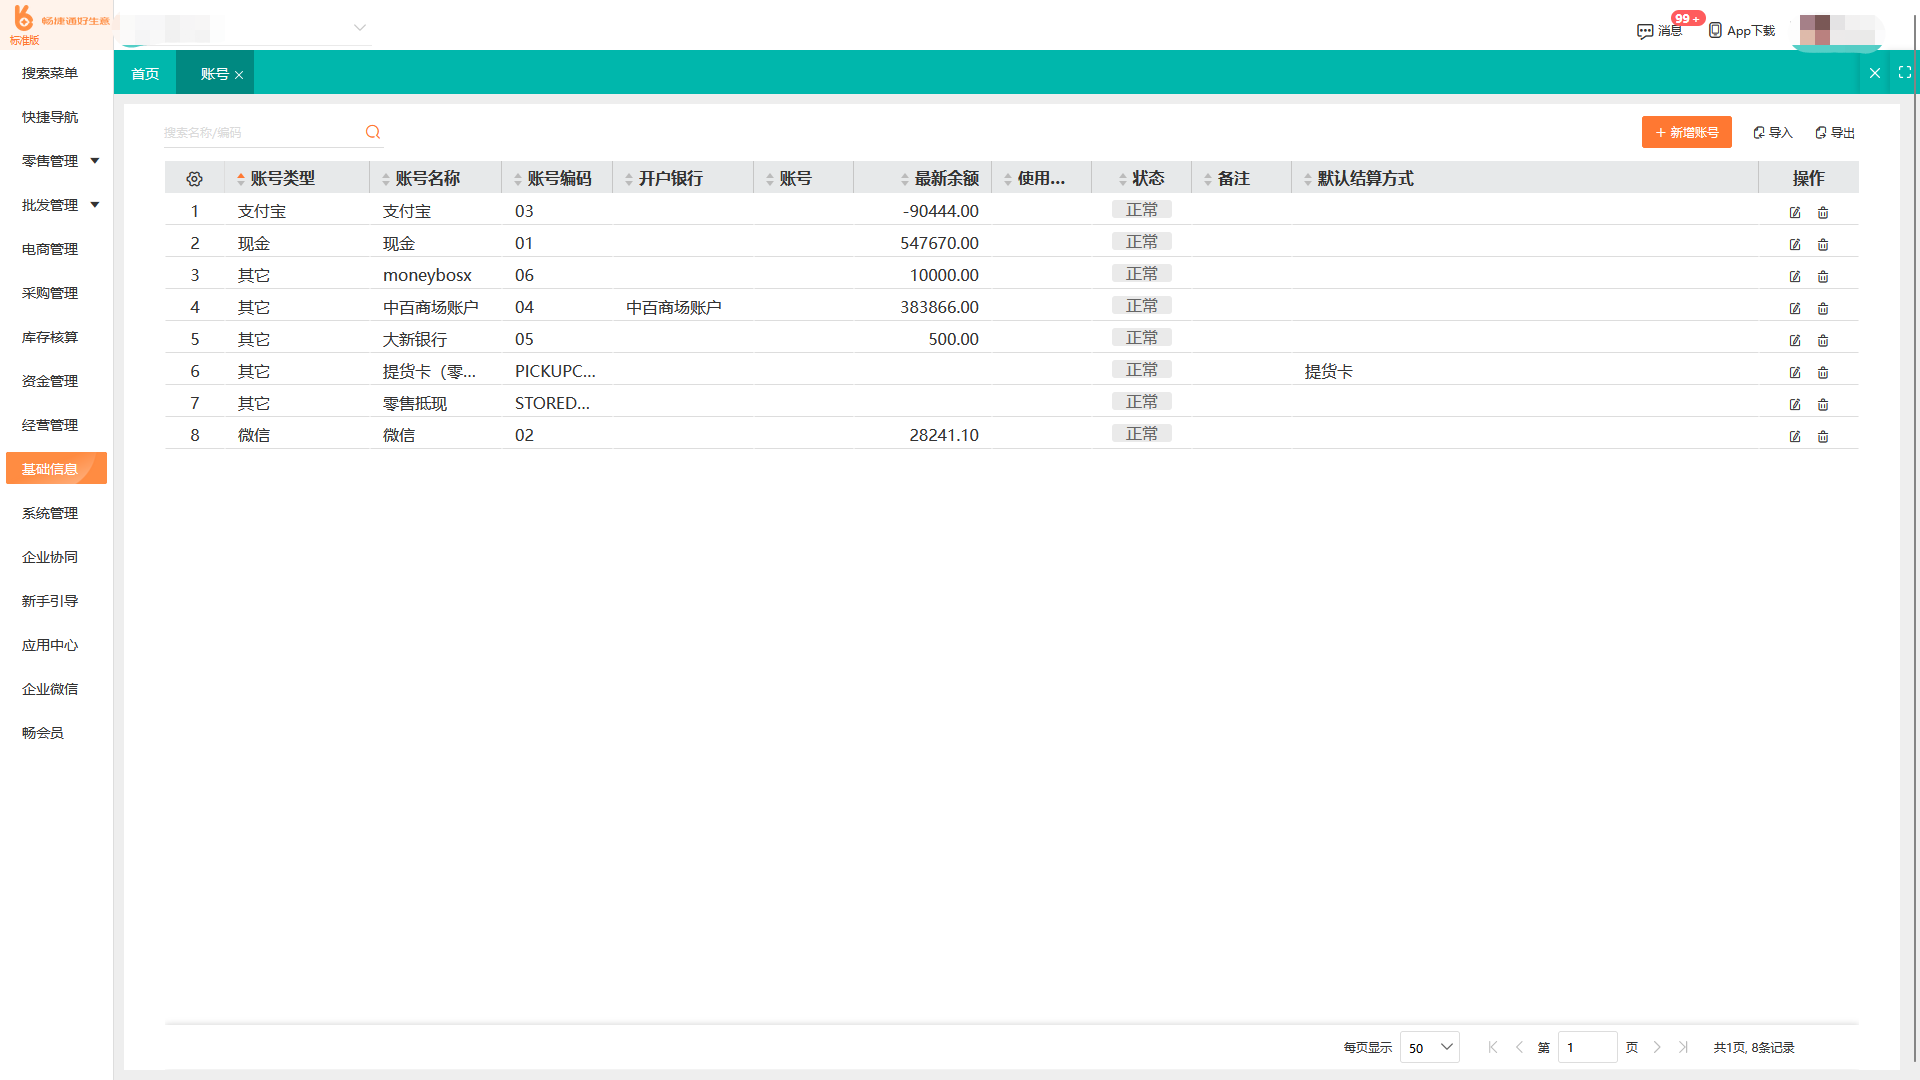Click the search magnifier icon
The width and height of the screenshot is (1920, 1080).
(373, 132)
